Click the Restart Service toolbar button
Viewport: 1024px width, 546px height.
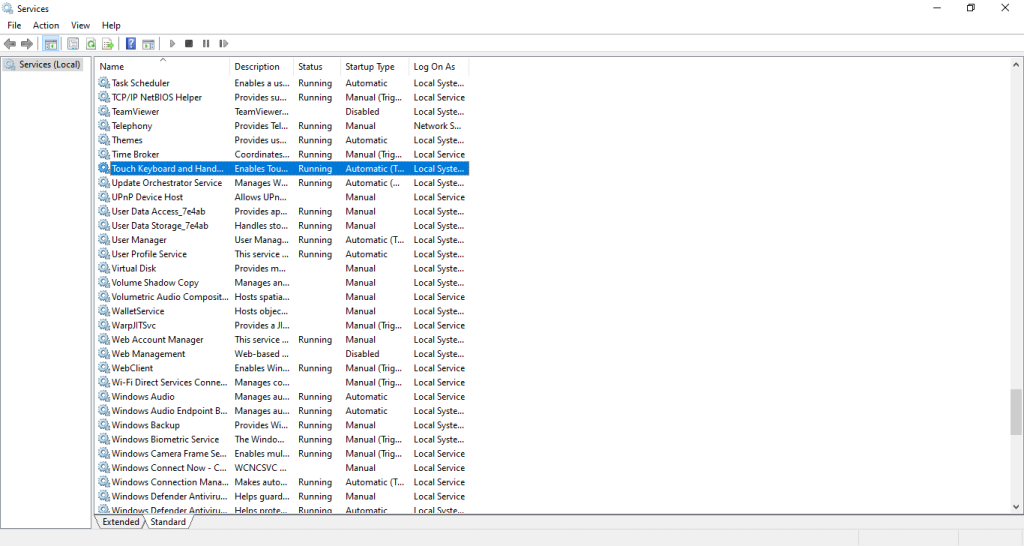[224, 44]
